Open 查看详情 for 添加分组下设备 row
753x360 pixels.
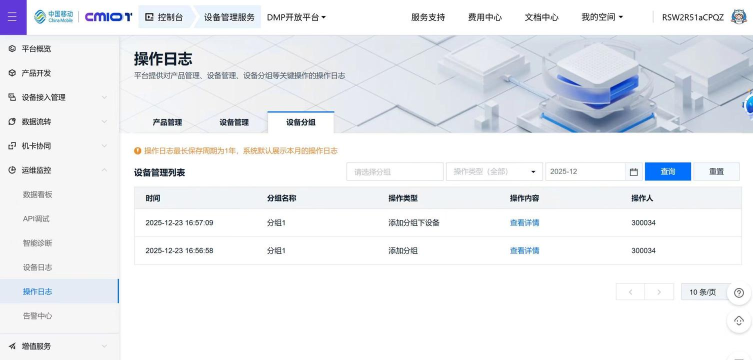coord(524,223)
